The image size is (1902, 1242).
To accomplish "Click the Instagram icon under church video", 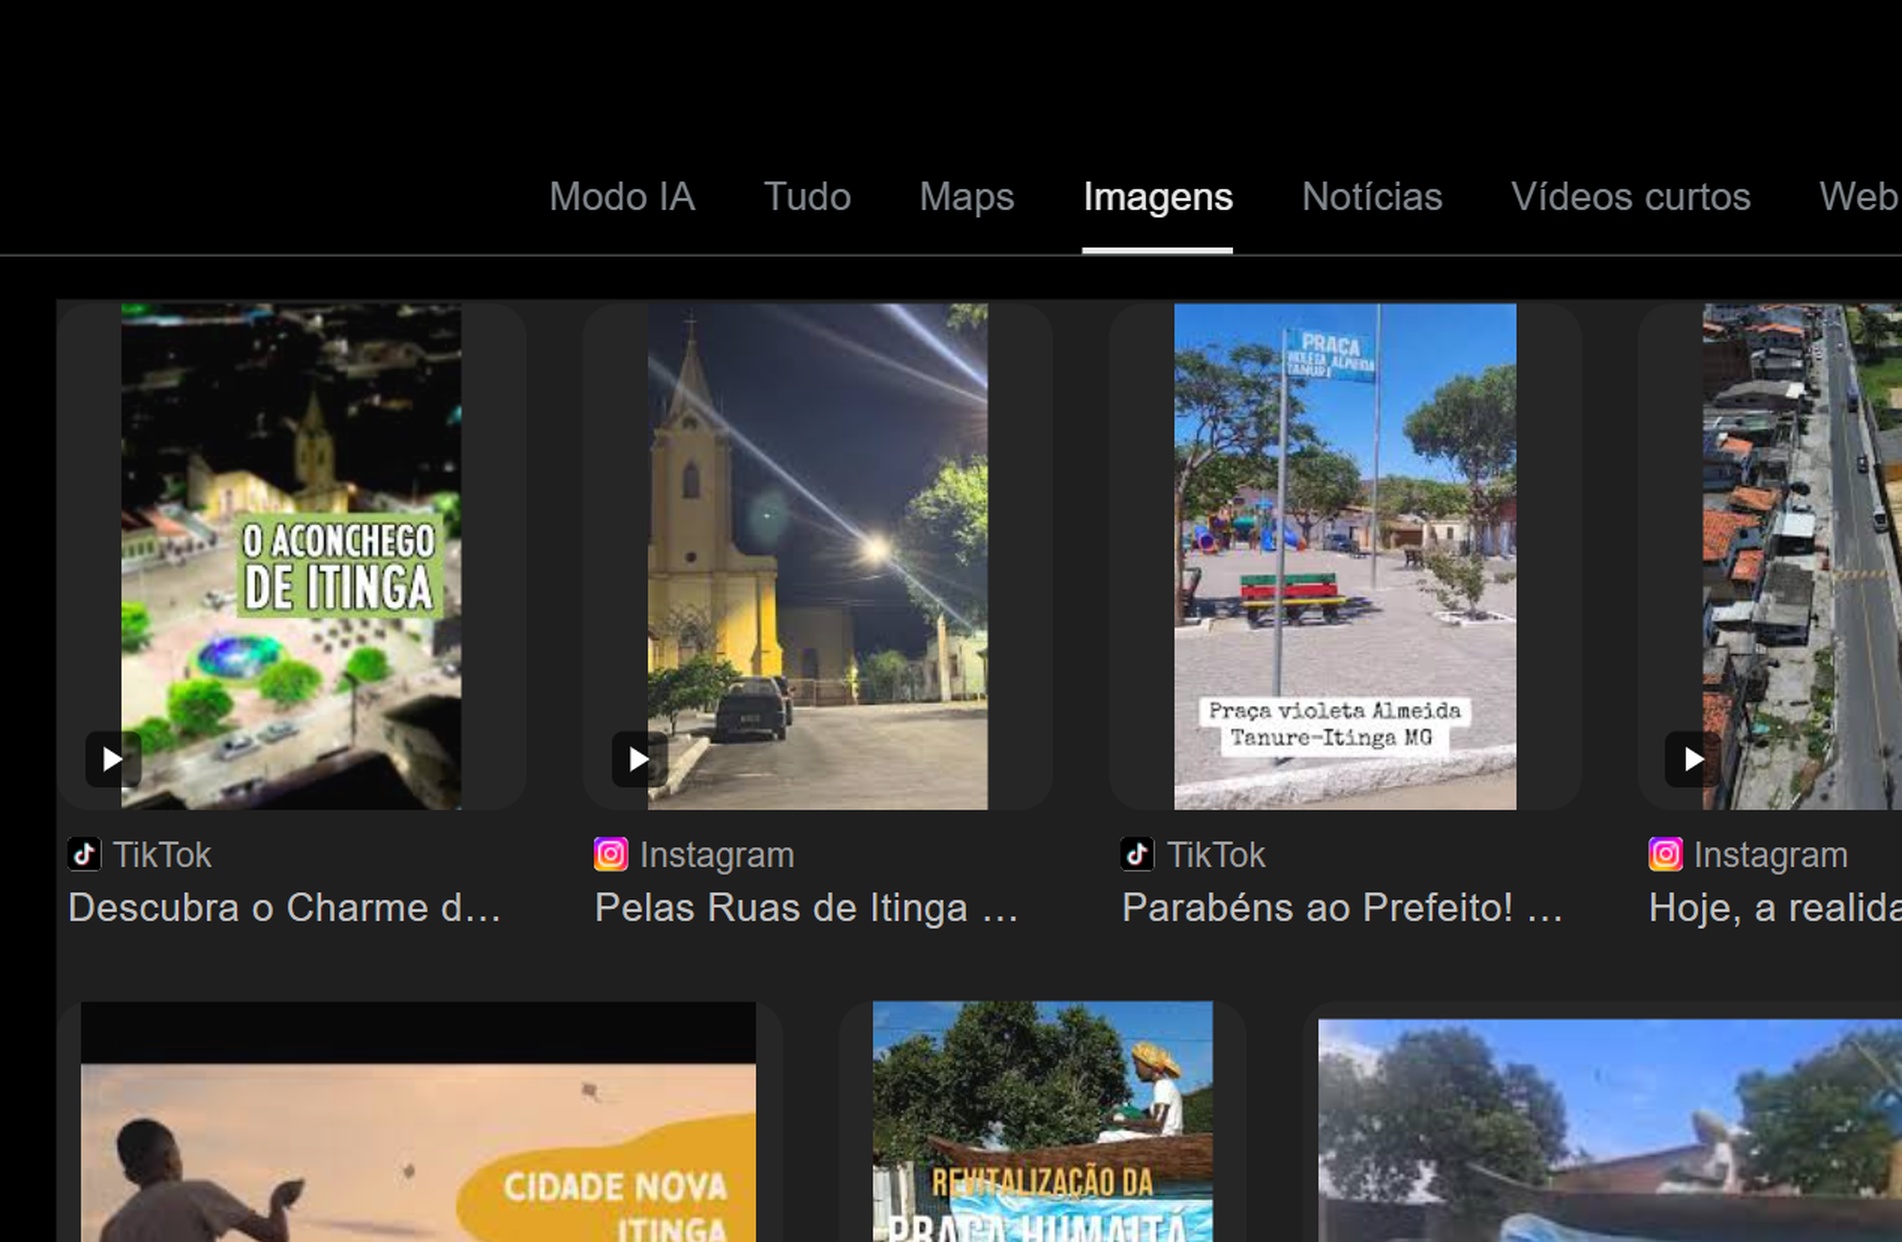I will coord(610,854).
